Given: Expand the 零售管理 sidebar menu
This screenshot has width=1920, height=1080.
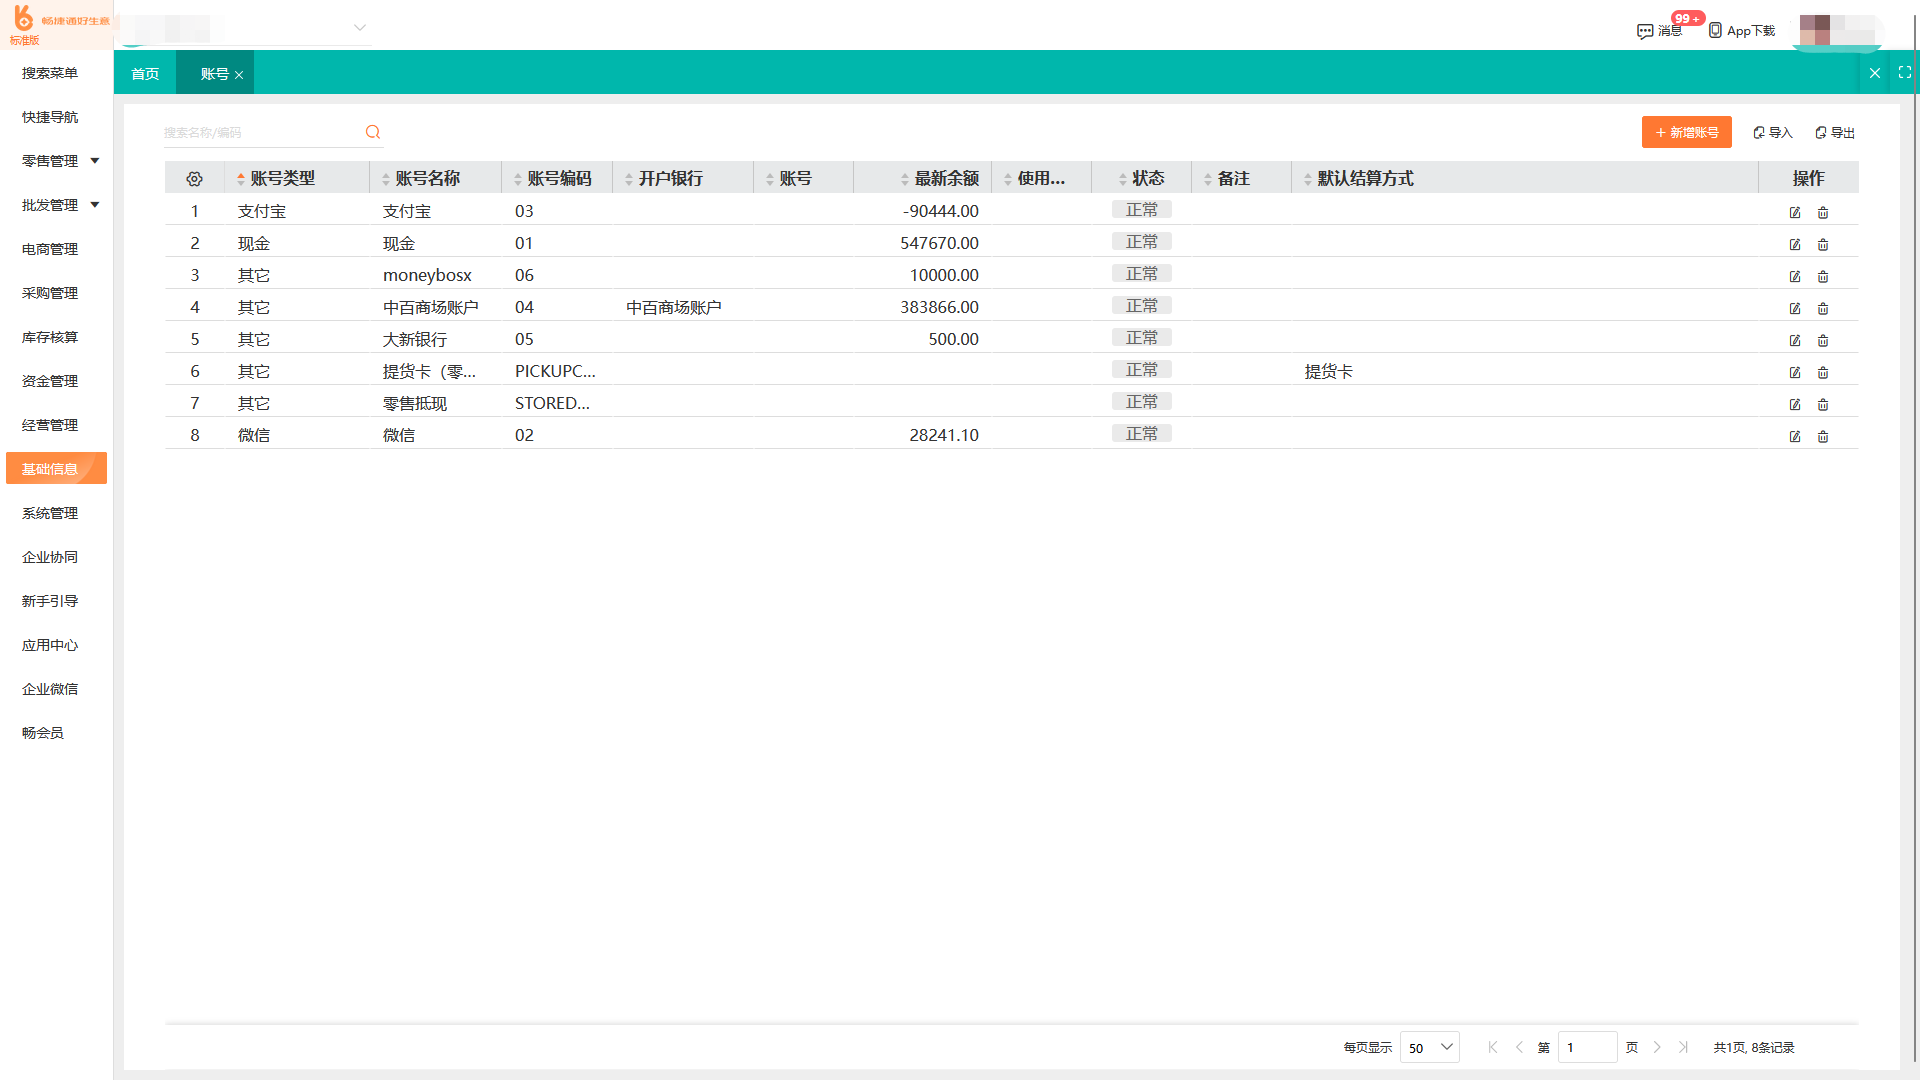Looking at the screenshot, I should point(59,161).
